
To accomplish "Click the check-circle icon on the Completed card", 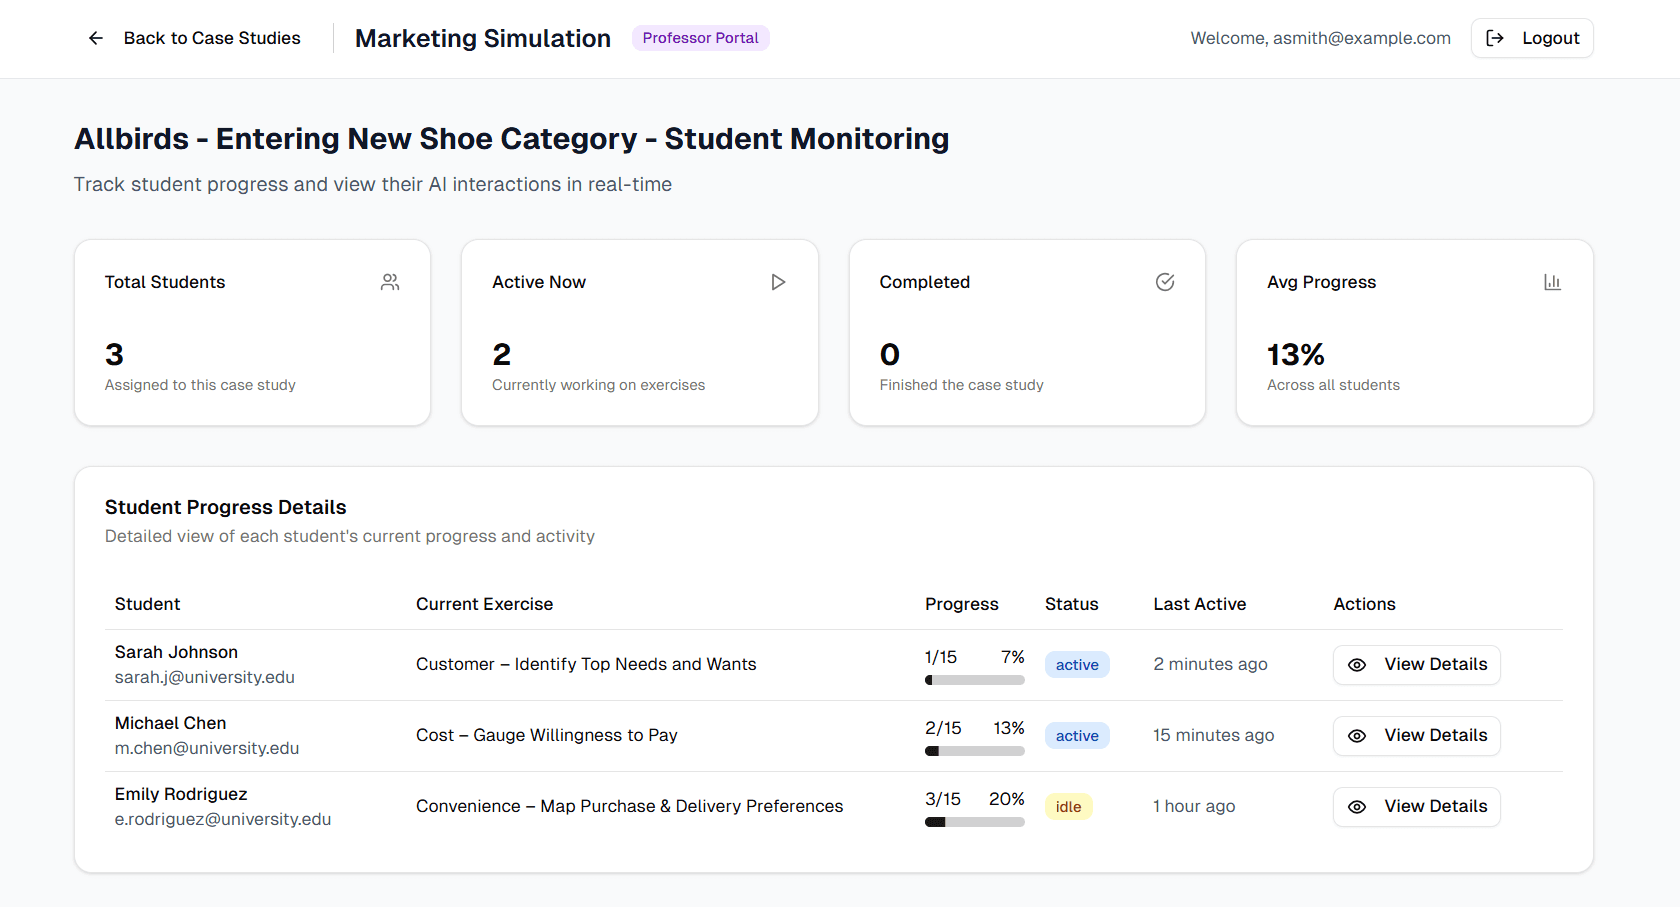I will 1165,281.
